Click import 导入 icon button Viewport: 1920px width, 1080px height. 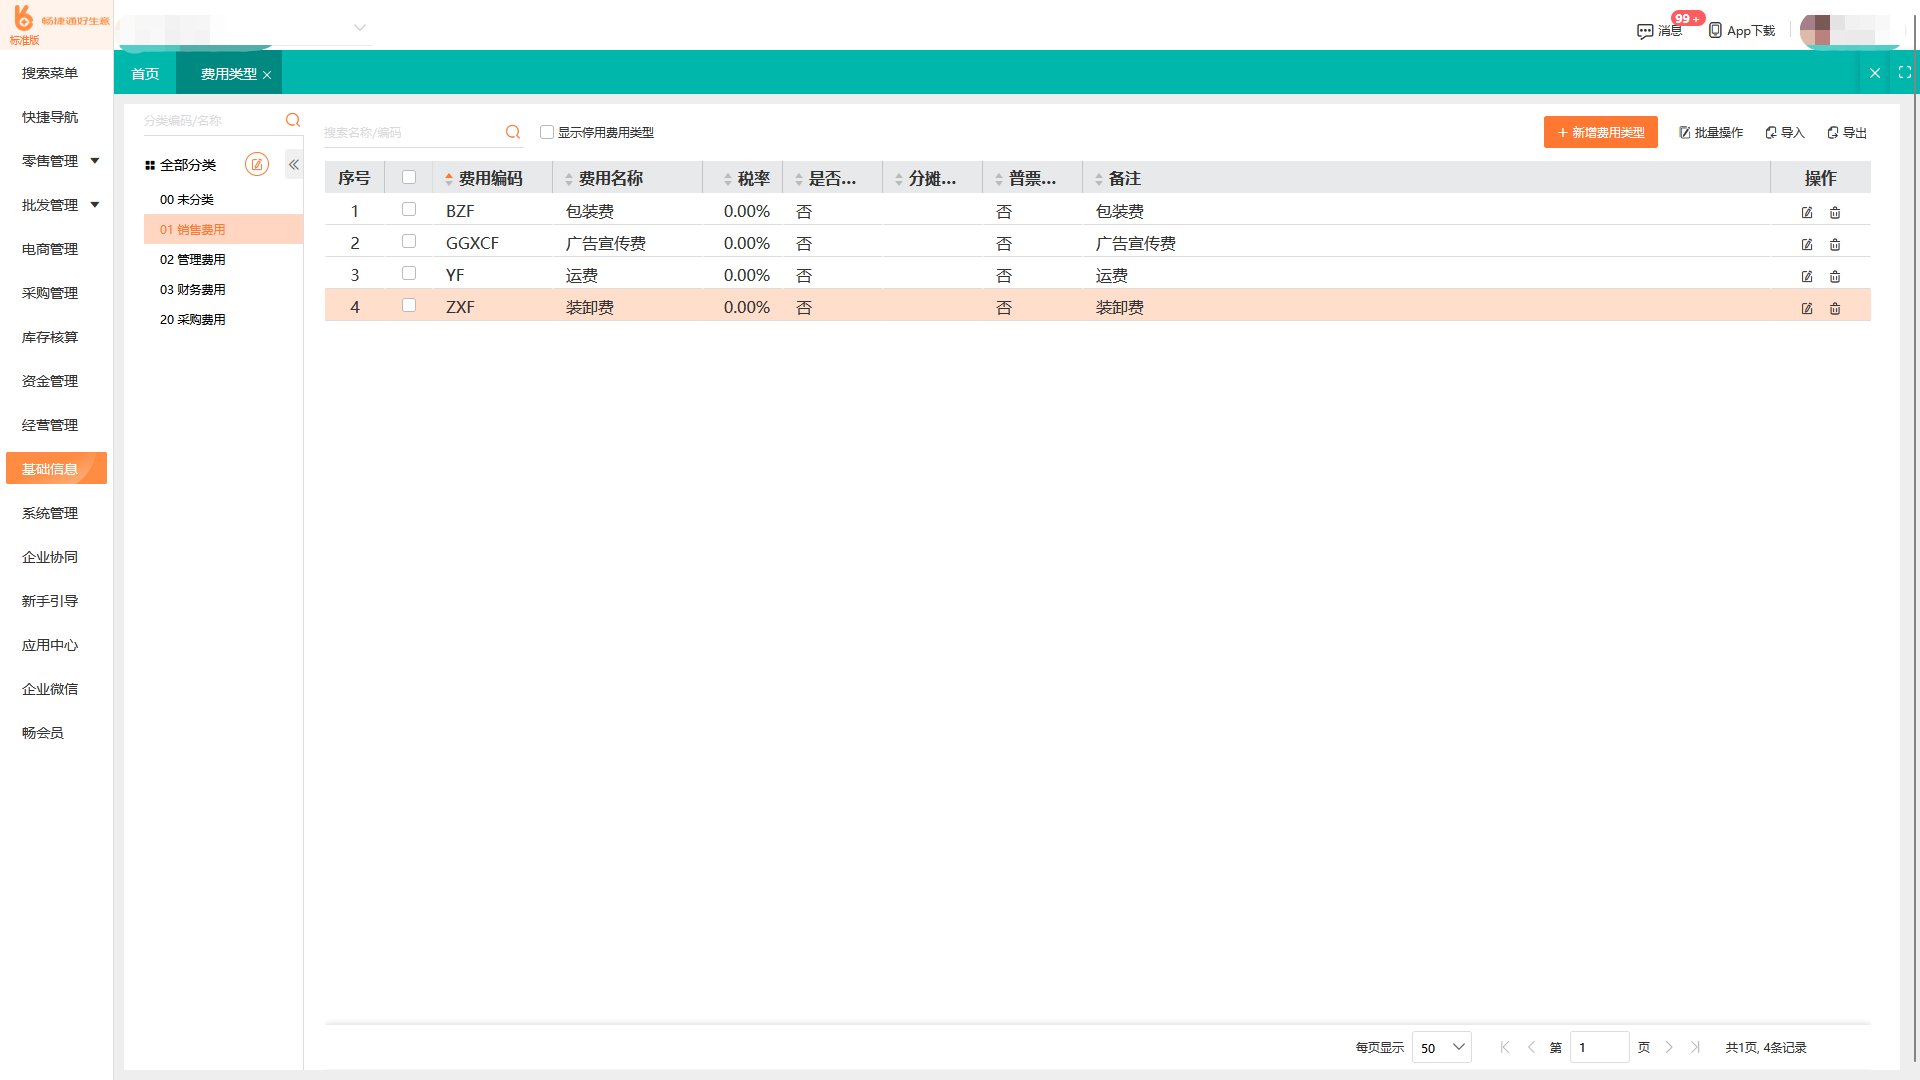point(1787,131)
